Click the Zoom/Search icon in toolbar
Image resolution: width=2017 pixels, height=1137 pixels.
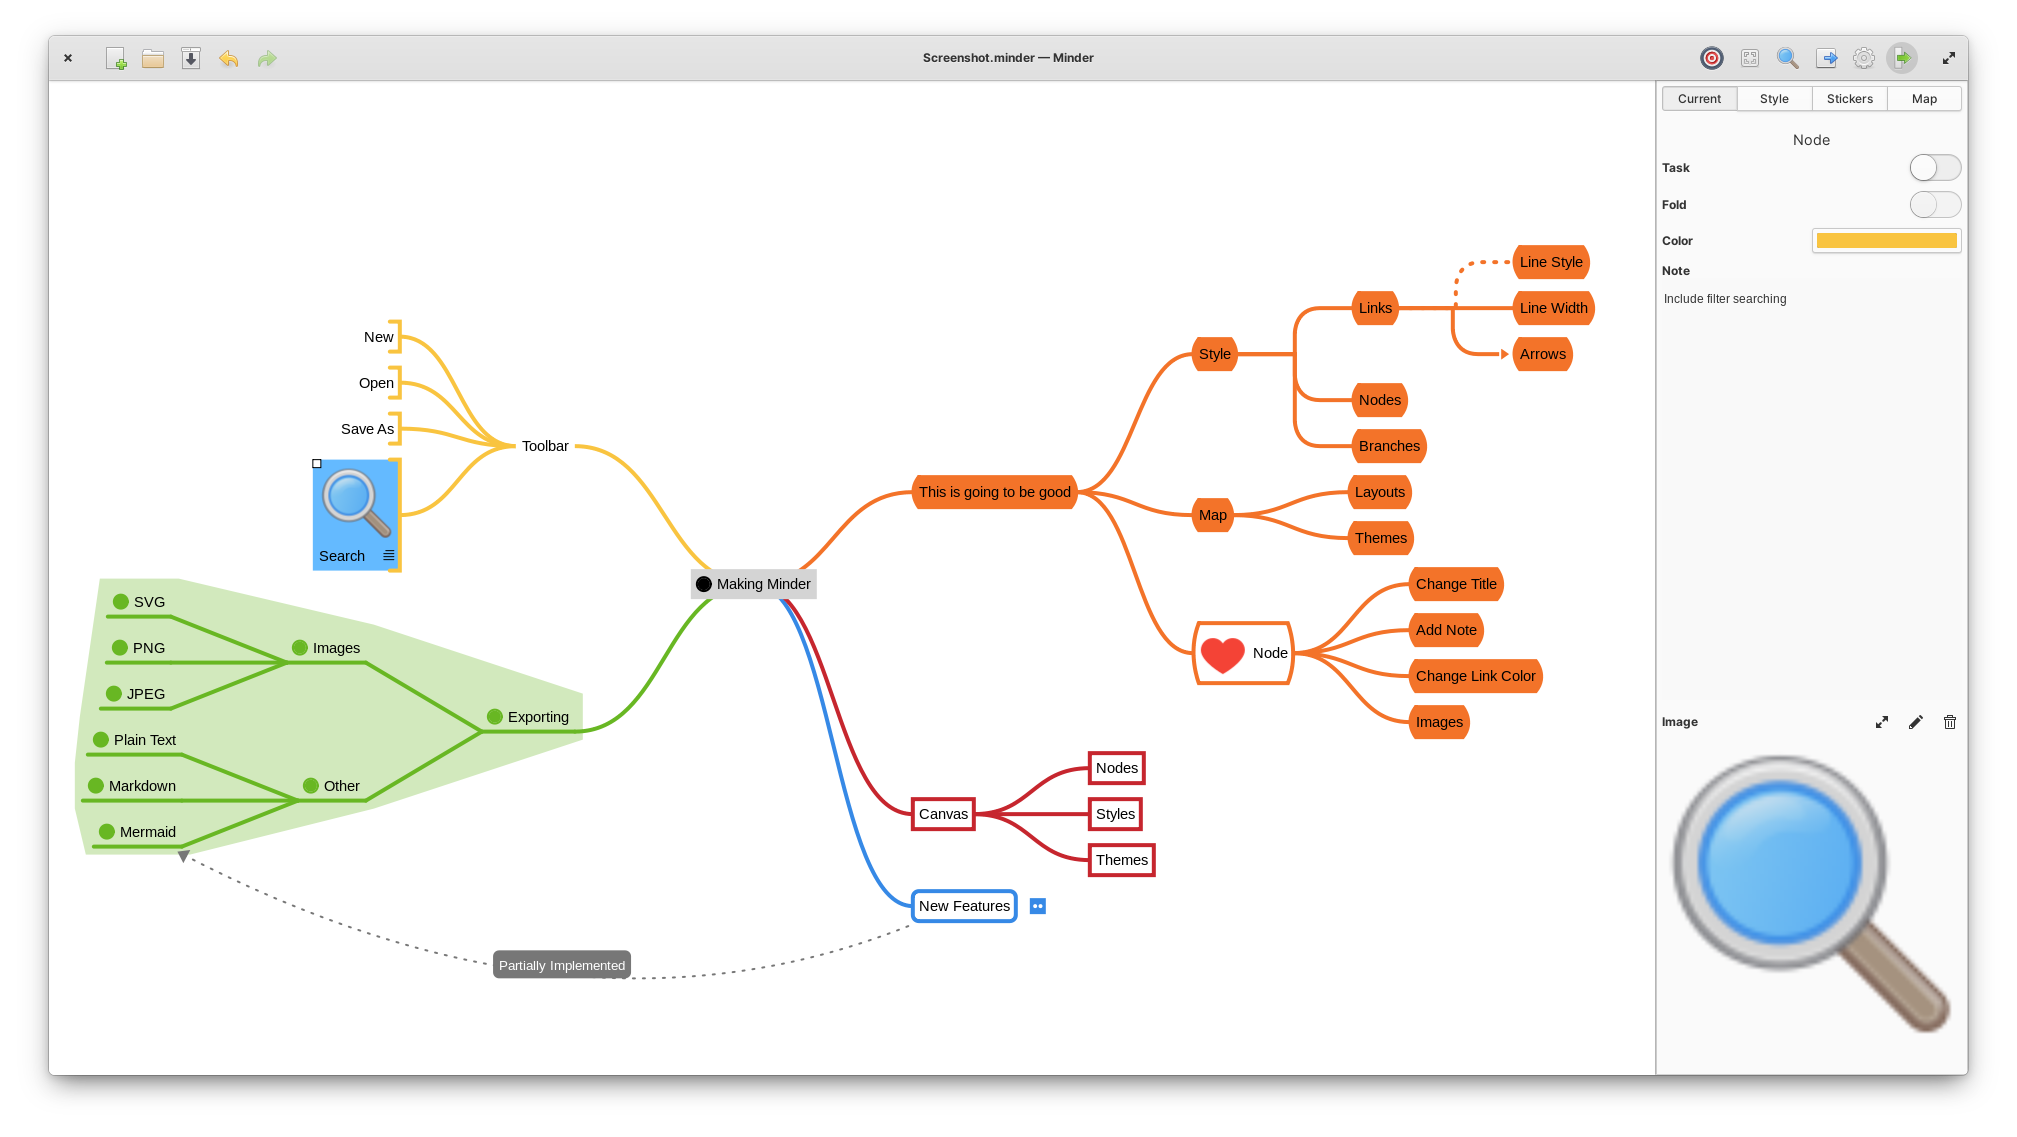tap(1788, 58)
